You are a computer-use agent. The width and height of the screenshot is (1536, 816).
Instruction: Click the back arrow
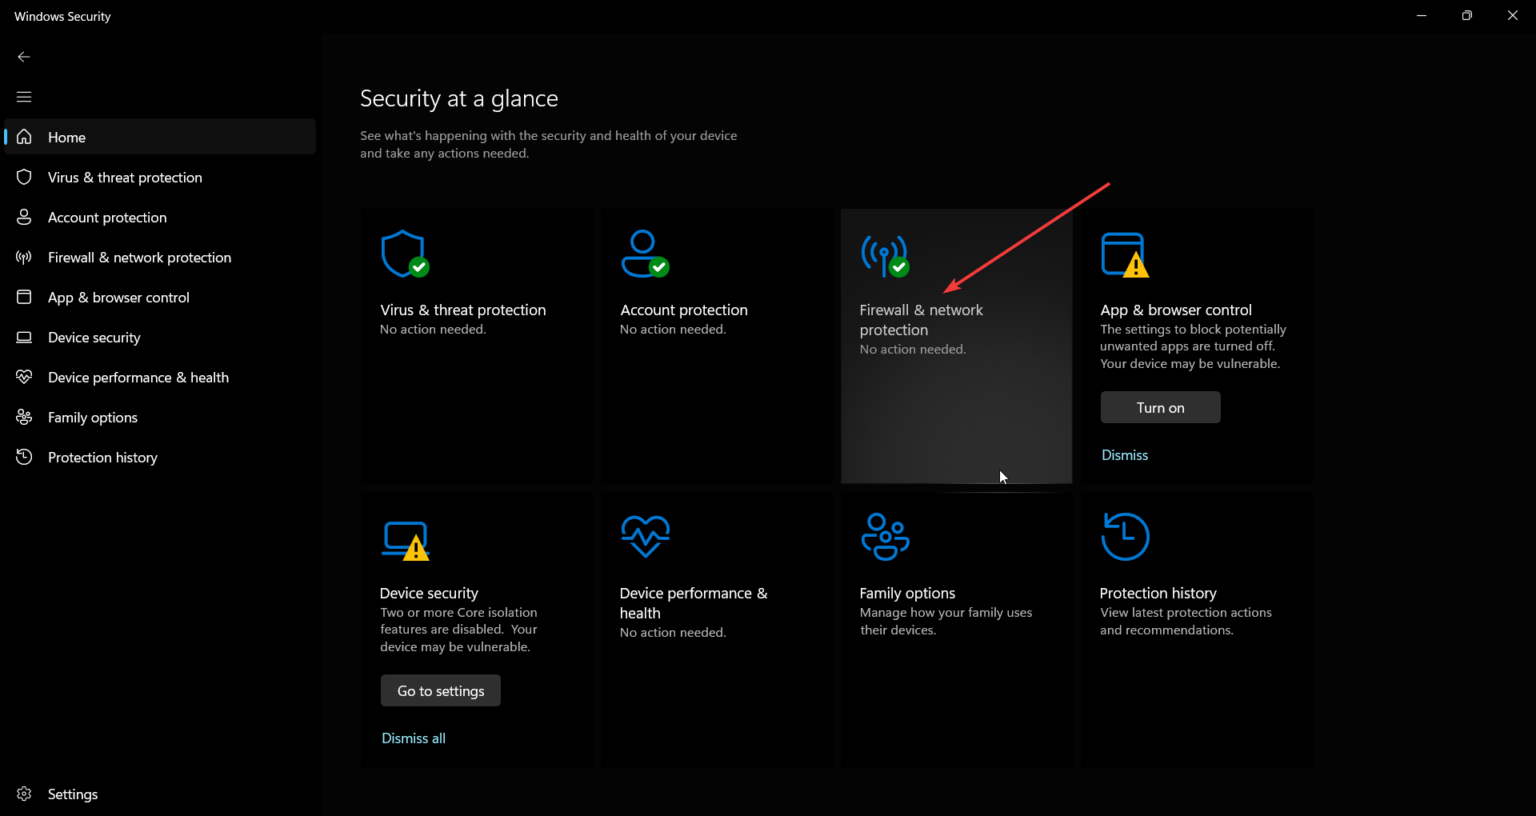pos(23,56)
